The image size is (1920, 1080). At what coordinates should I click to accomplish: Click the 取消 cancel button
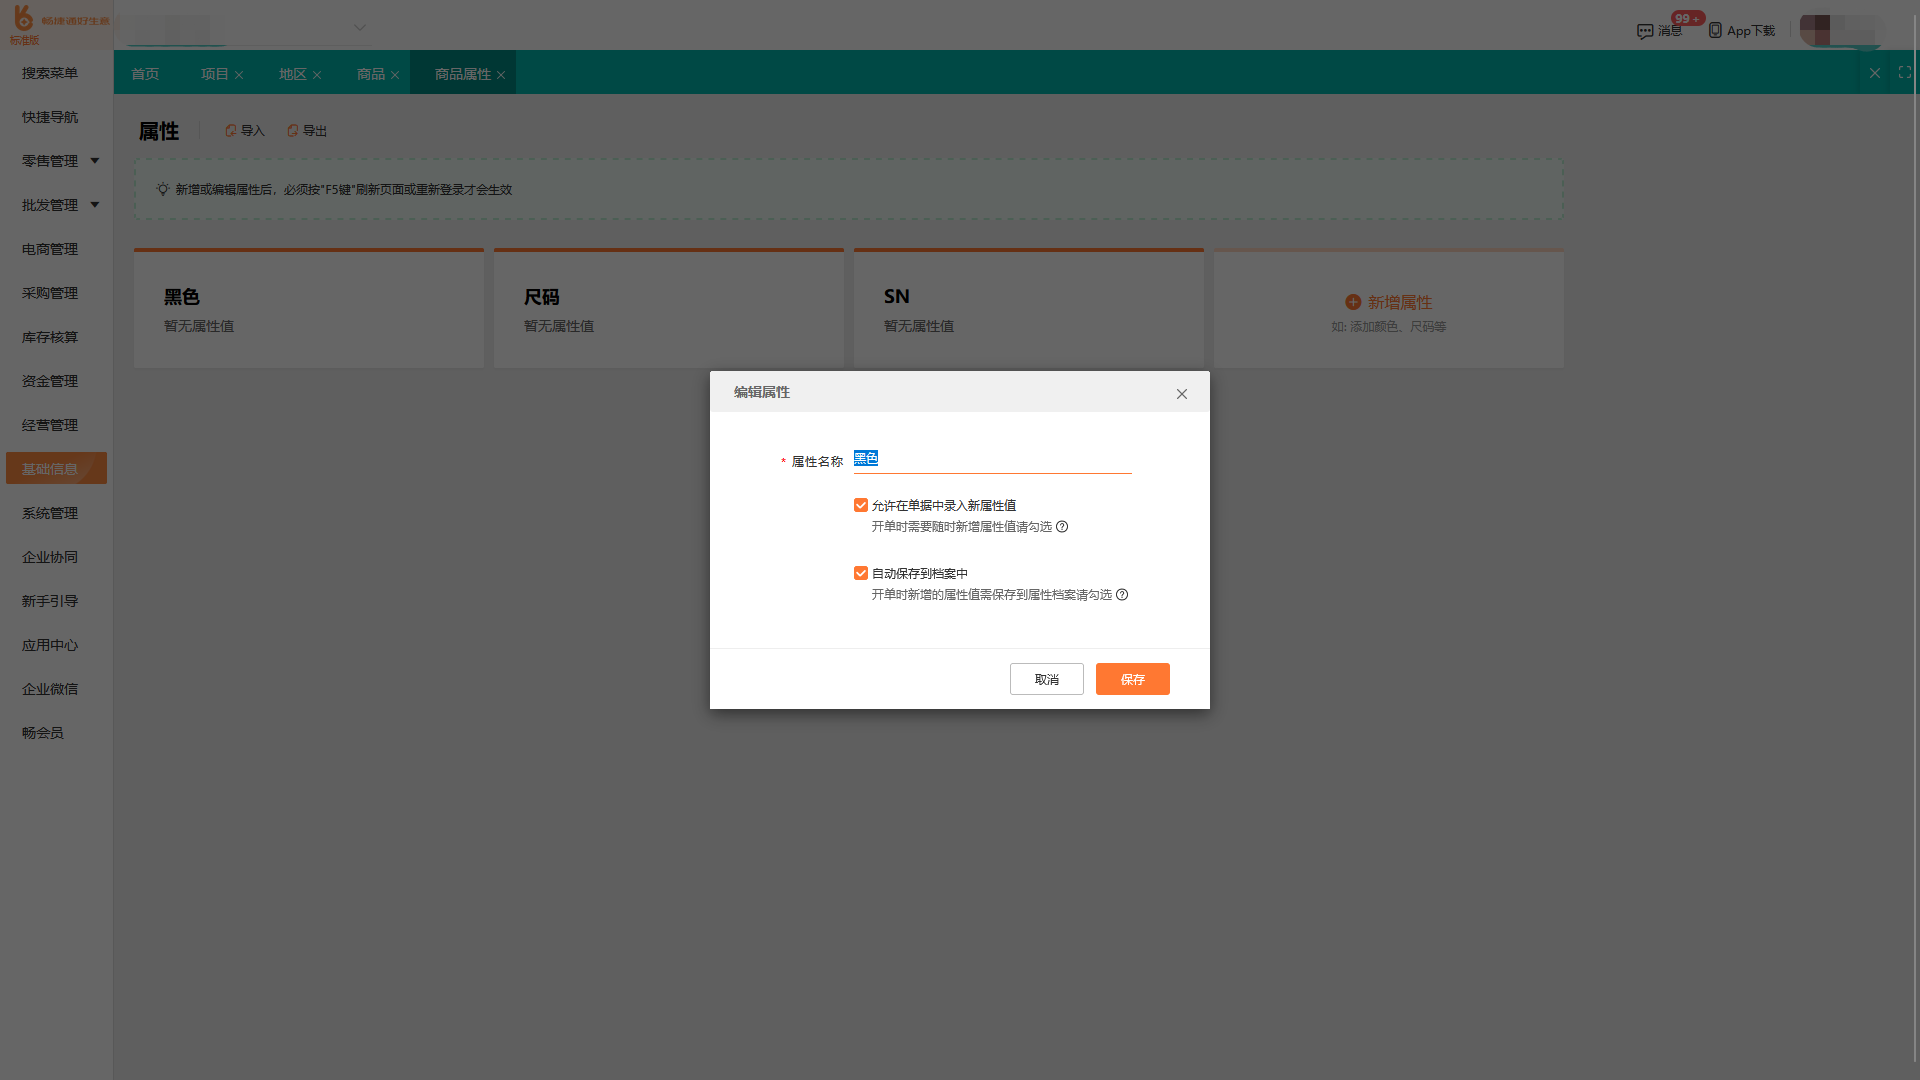(x=1047, y=679)
